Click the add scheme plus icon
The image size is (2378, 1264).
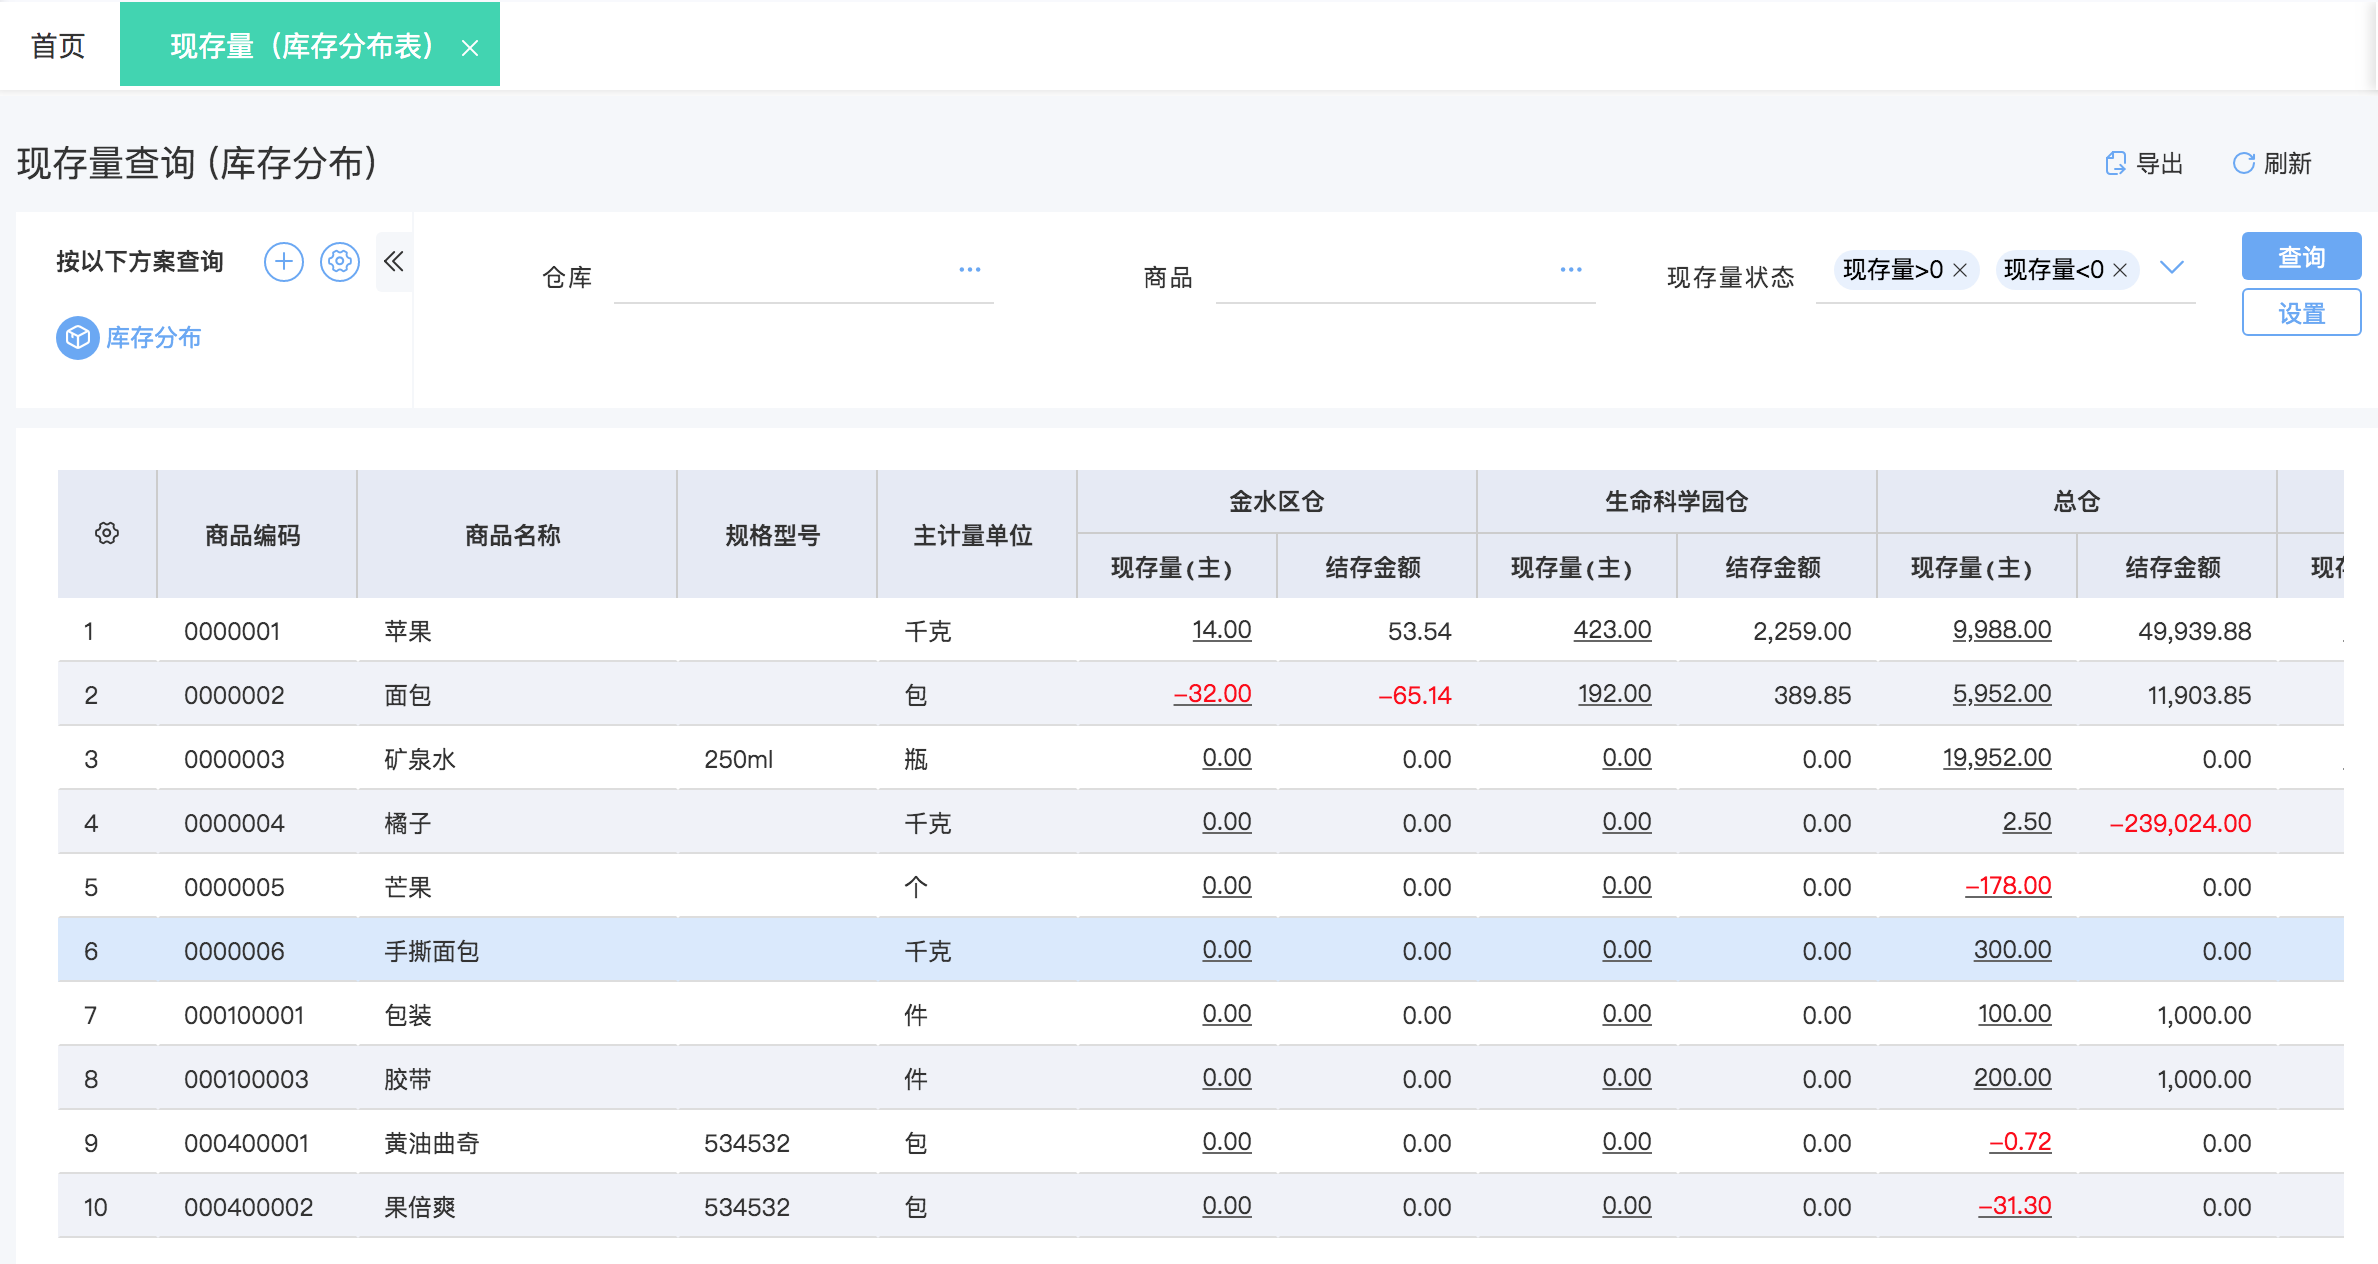tap(283, 261)
